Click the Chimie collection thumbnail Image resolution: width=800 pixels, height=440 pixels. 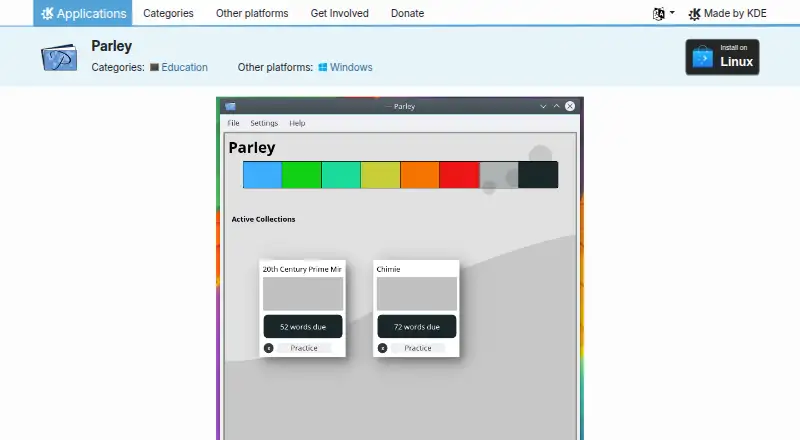(417, 294)
